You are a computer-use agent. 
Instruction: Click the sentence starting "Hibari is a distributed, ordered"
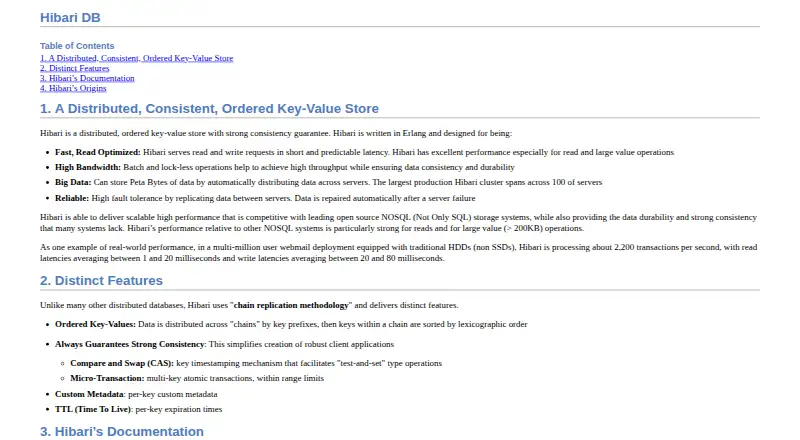click(x=276, y=133)
